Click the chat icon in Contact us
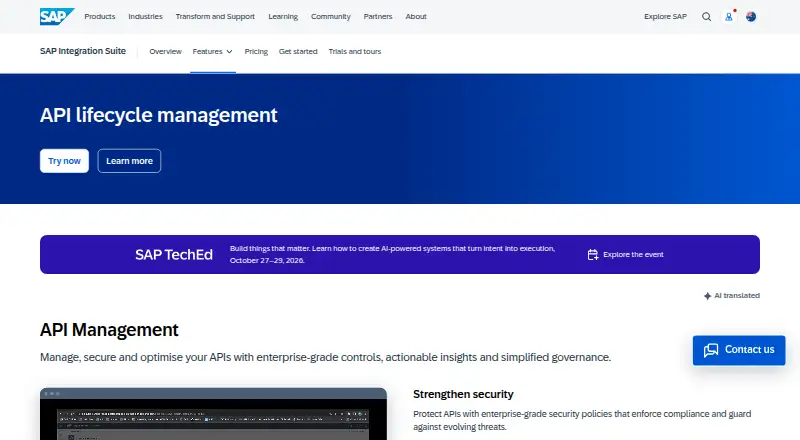 click(x=711, y=350)
